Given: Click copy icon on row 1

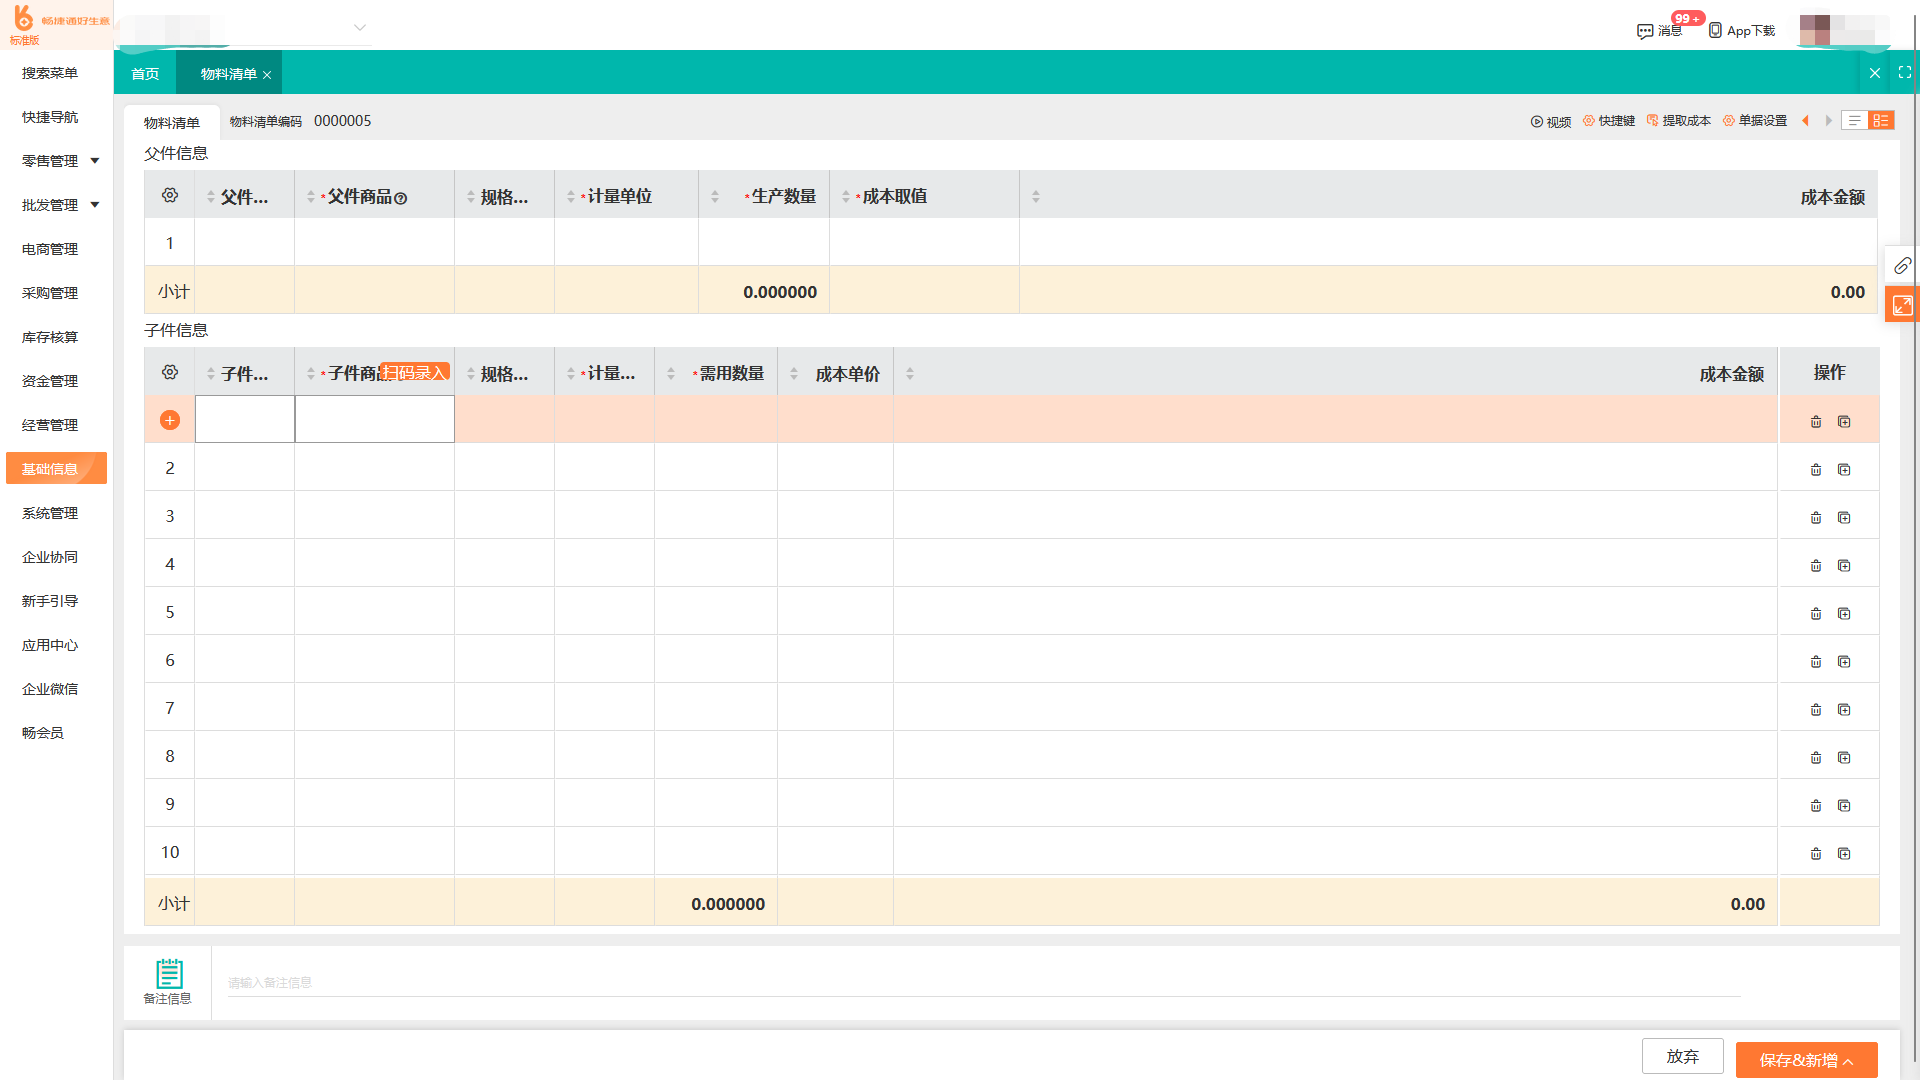Looking at the screenshot, I should point(1844,421).
